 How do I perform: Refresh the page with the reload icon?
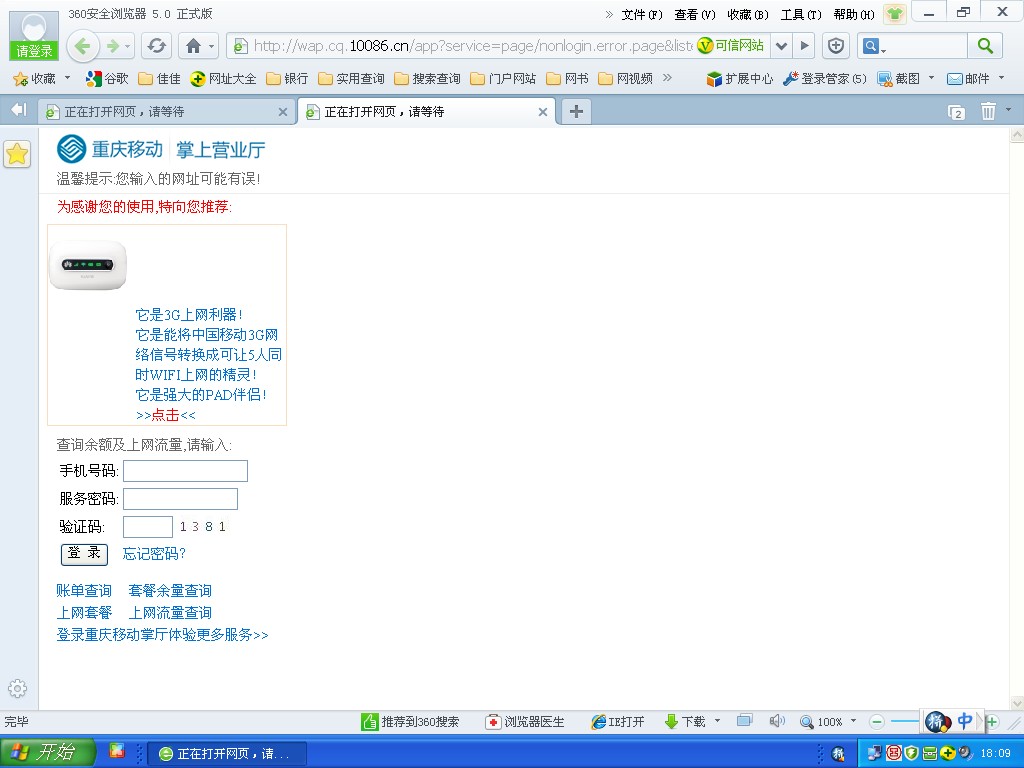pyautogui.click(x=157, y=45)
